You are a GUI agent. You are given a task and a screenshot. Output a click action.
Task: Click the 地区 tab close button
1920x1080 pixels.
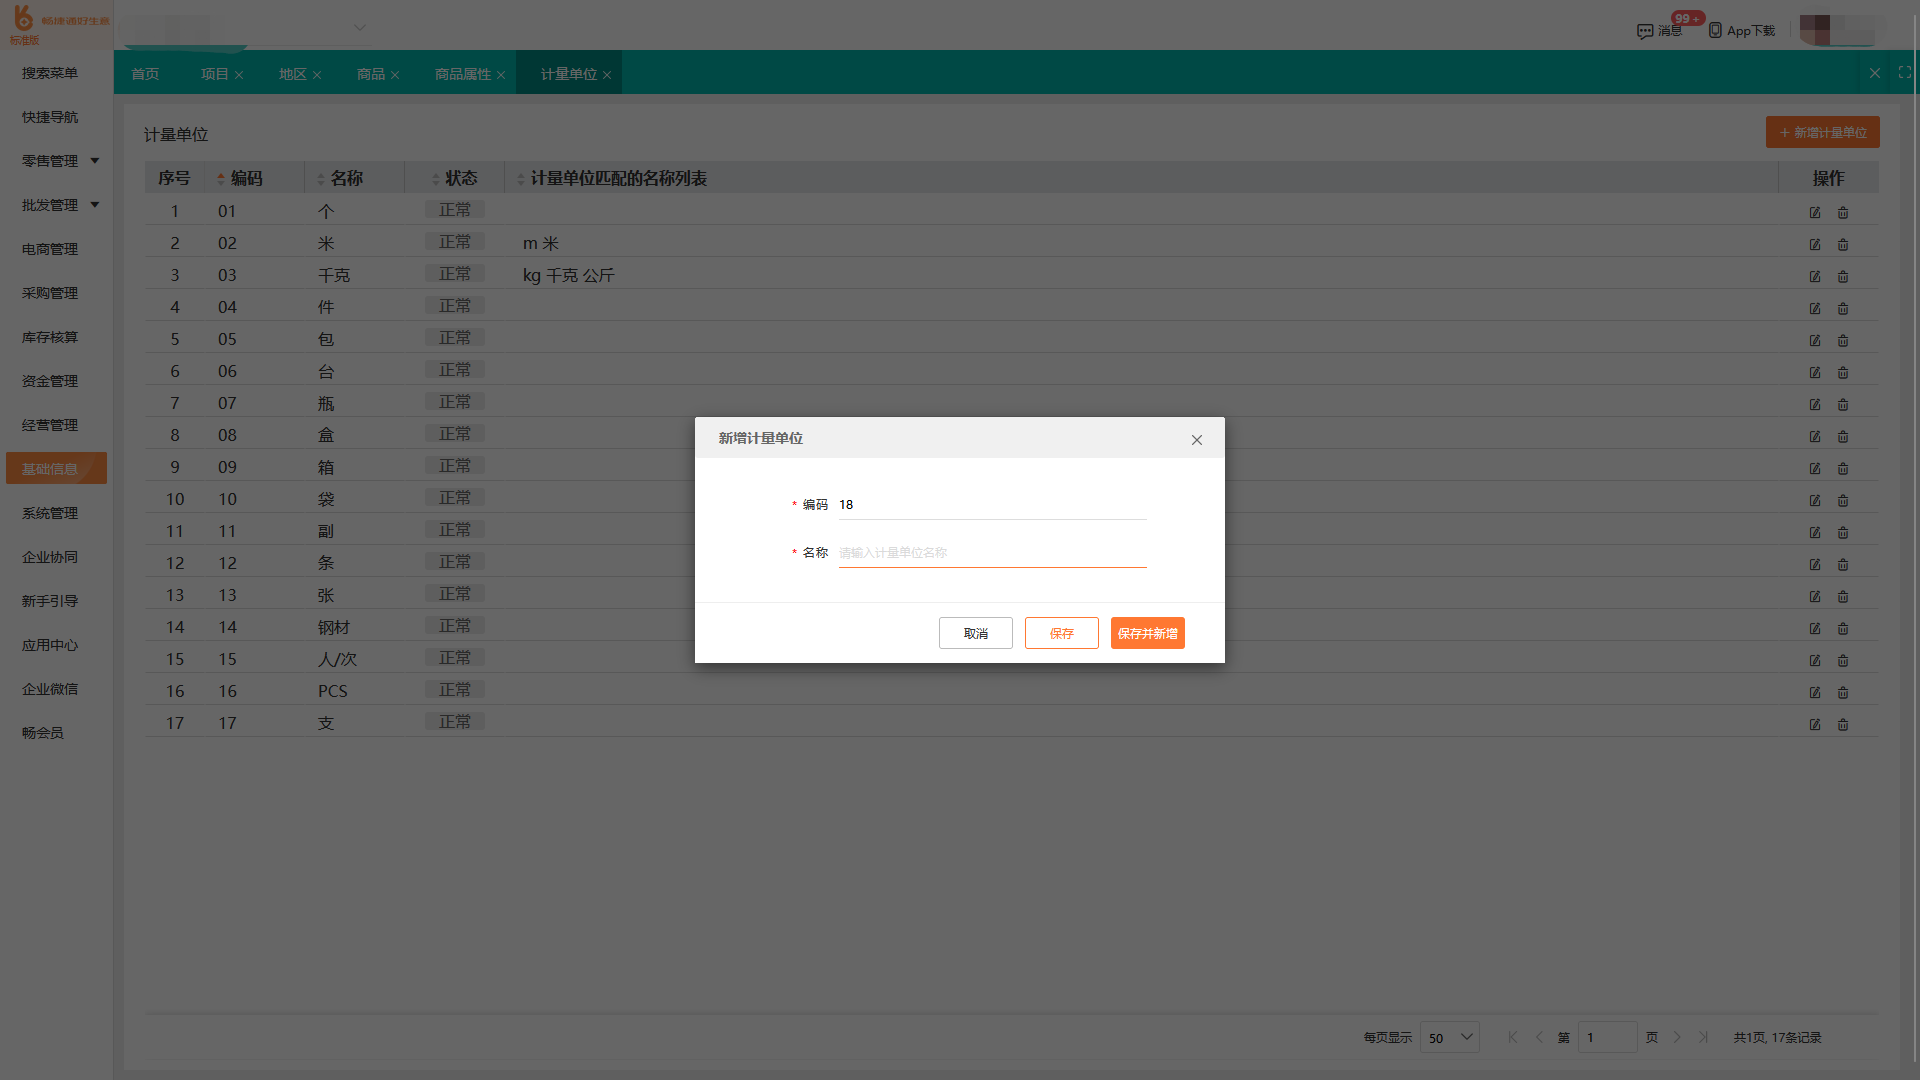316,74
